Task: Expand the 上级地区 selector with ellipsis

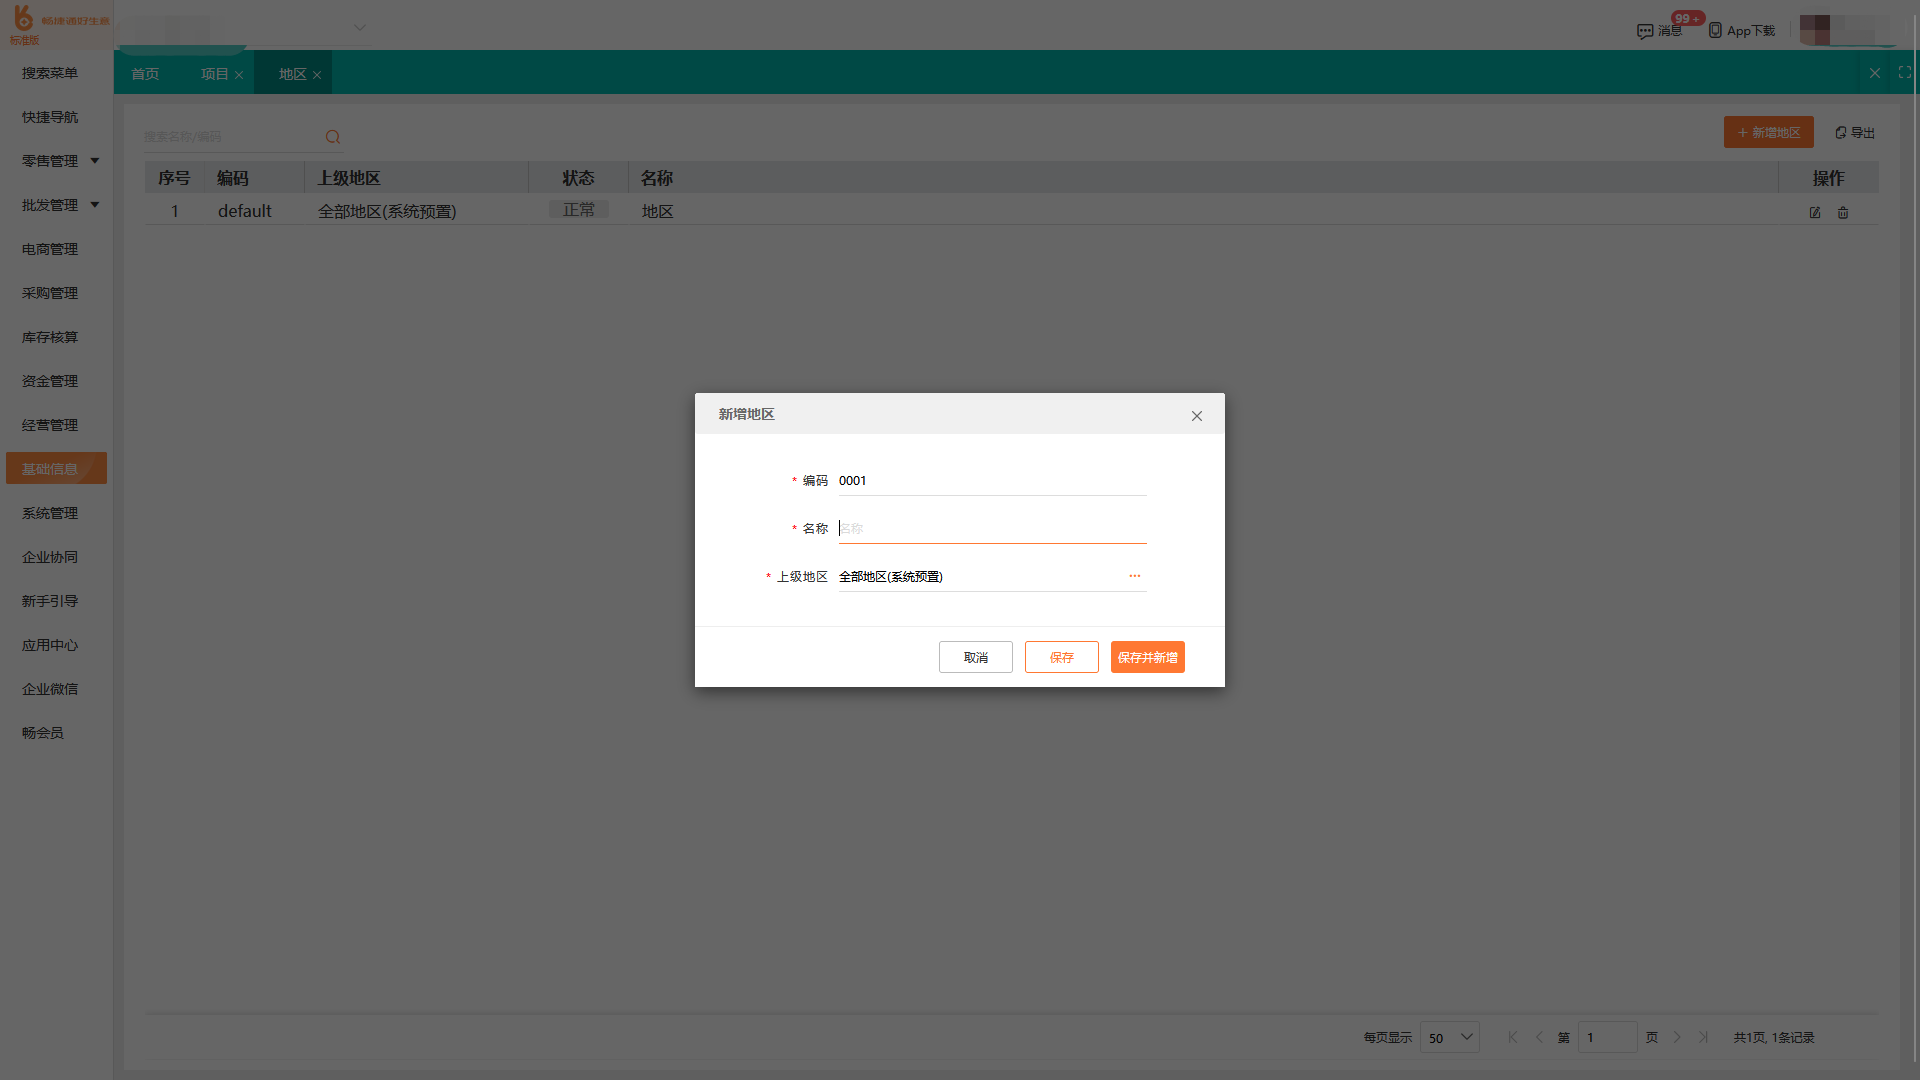Action: pyautogui.click(x=1134, y=576)
